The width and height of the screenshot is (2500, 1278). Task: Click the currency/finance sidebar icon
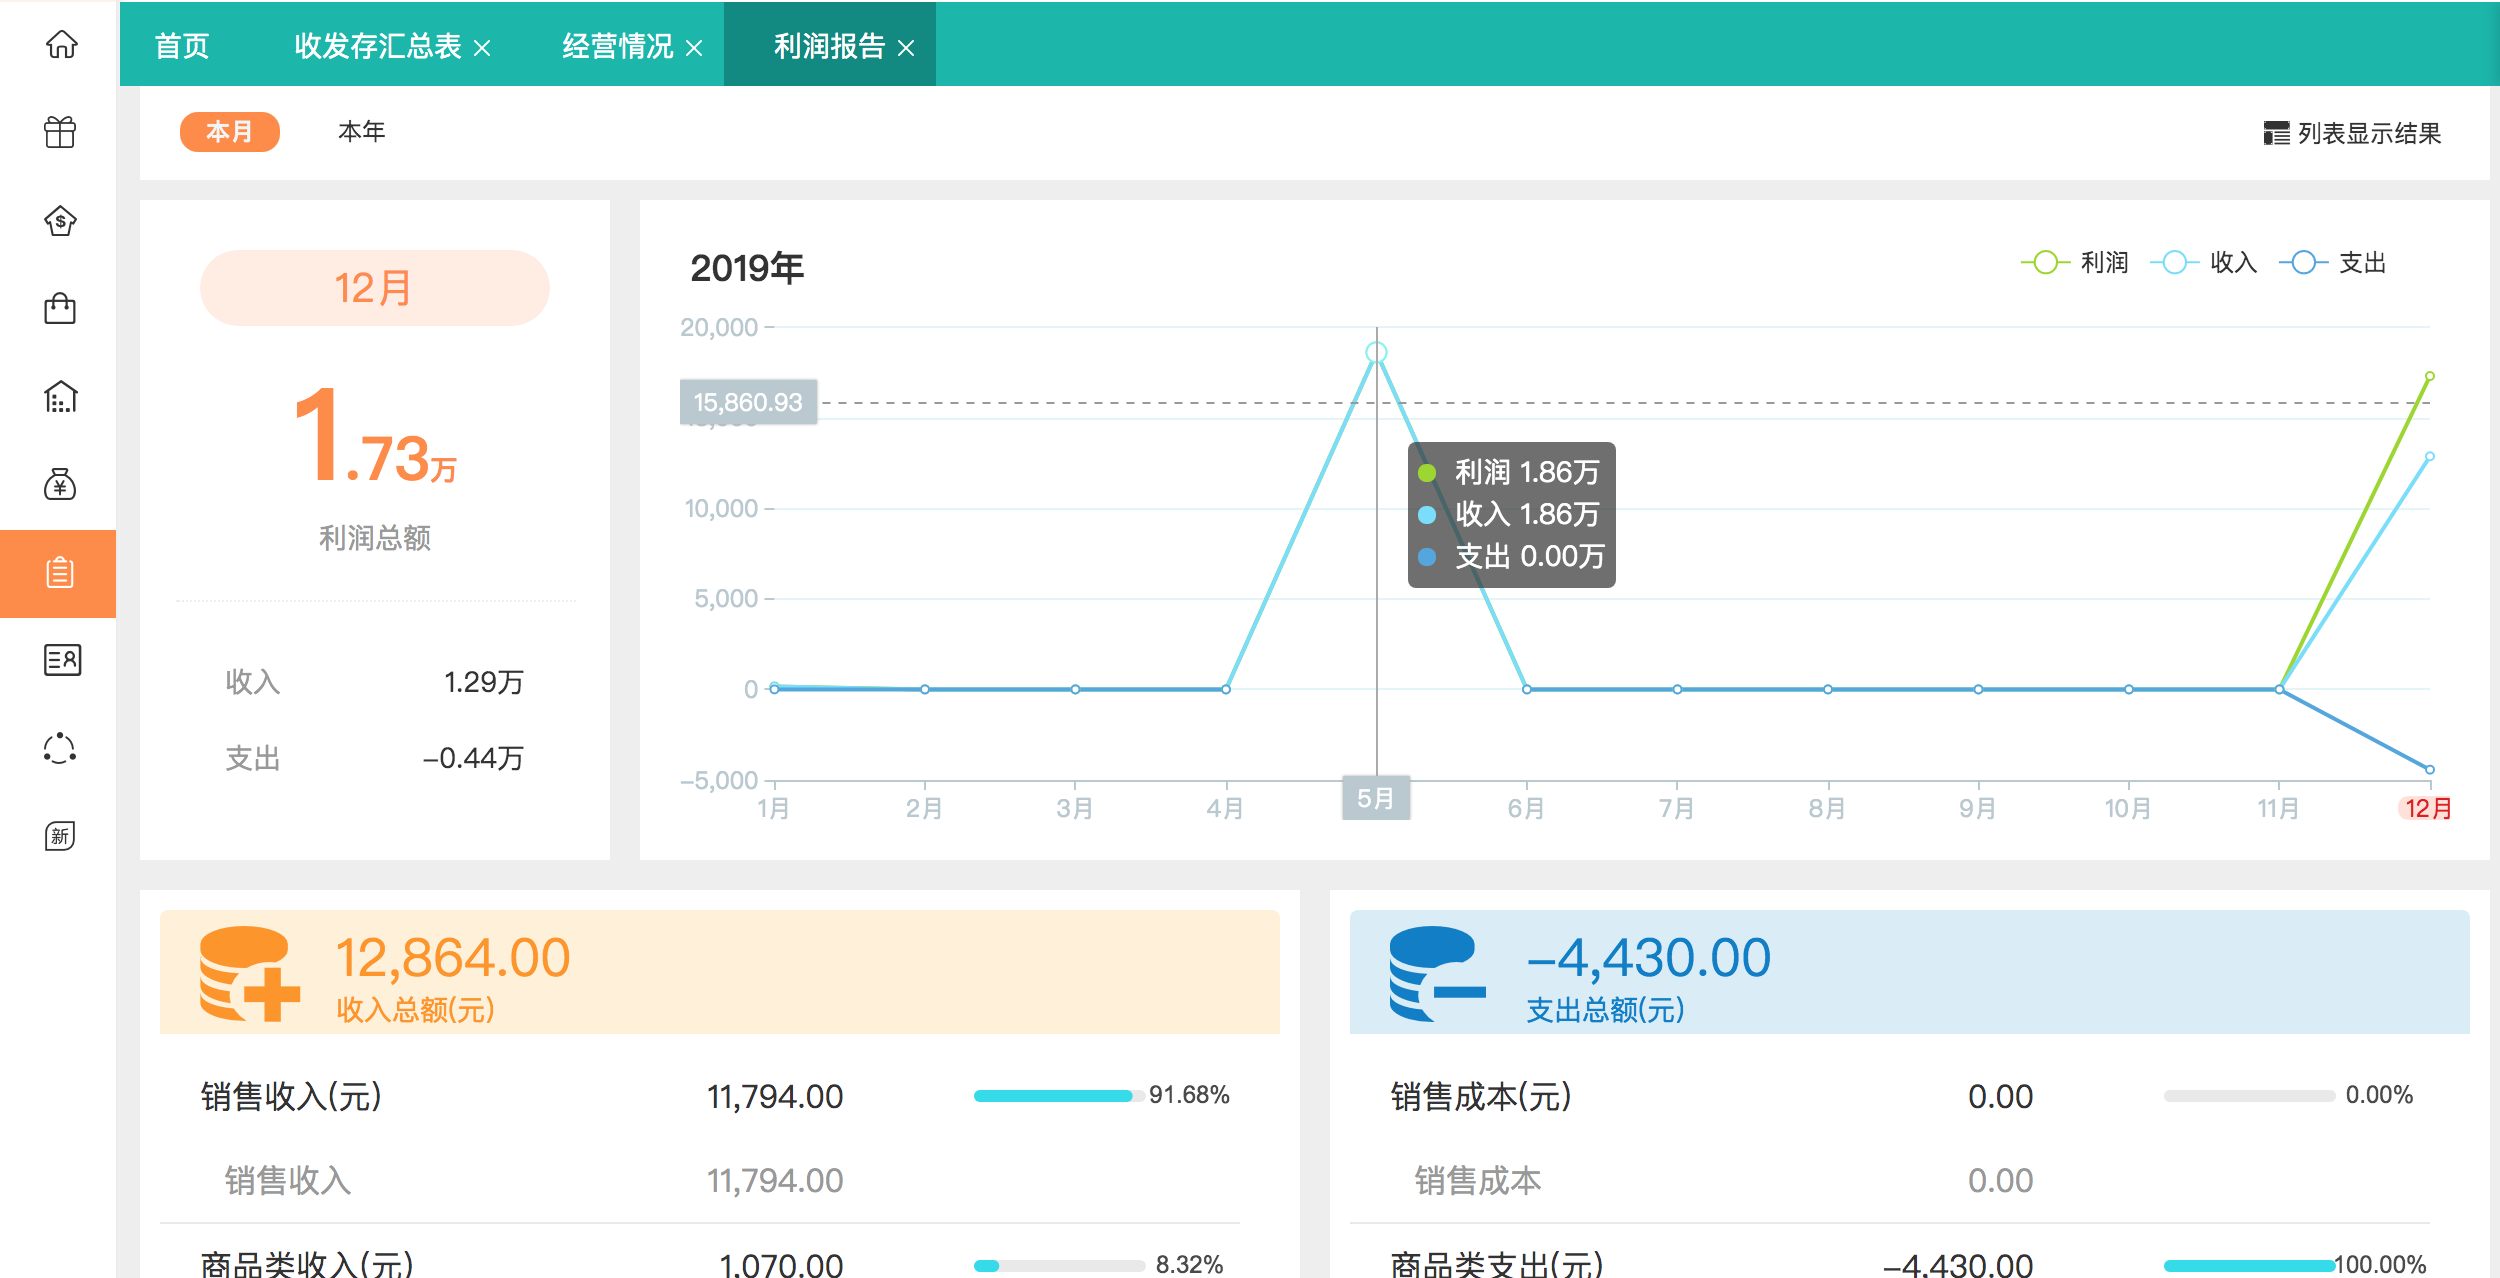(x=62, y=484)
